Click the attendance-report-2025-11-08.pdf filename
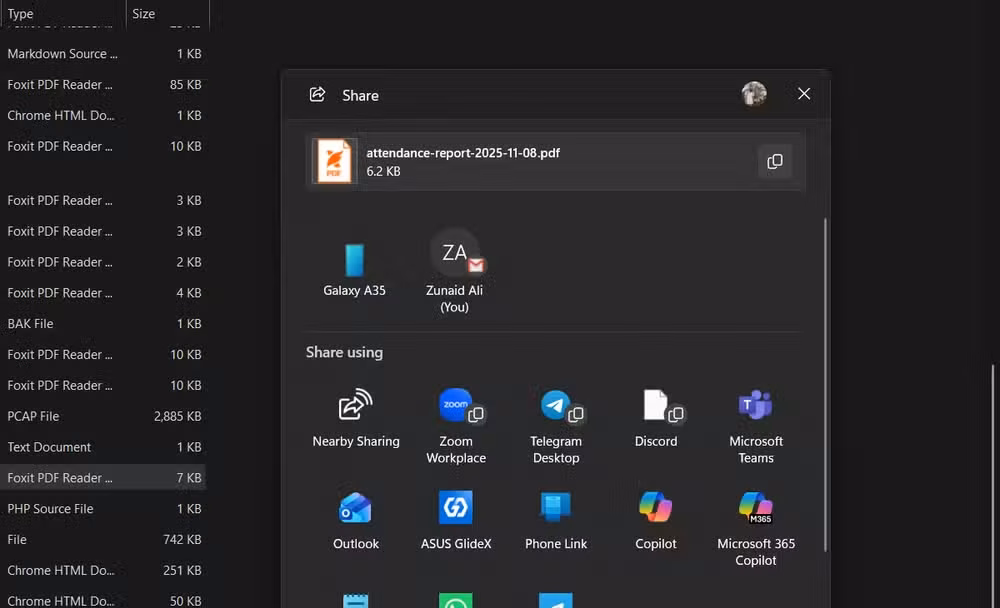This screenshot has height=608, width=1000. pyautogui.click(x=463, y=153)
